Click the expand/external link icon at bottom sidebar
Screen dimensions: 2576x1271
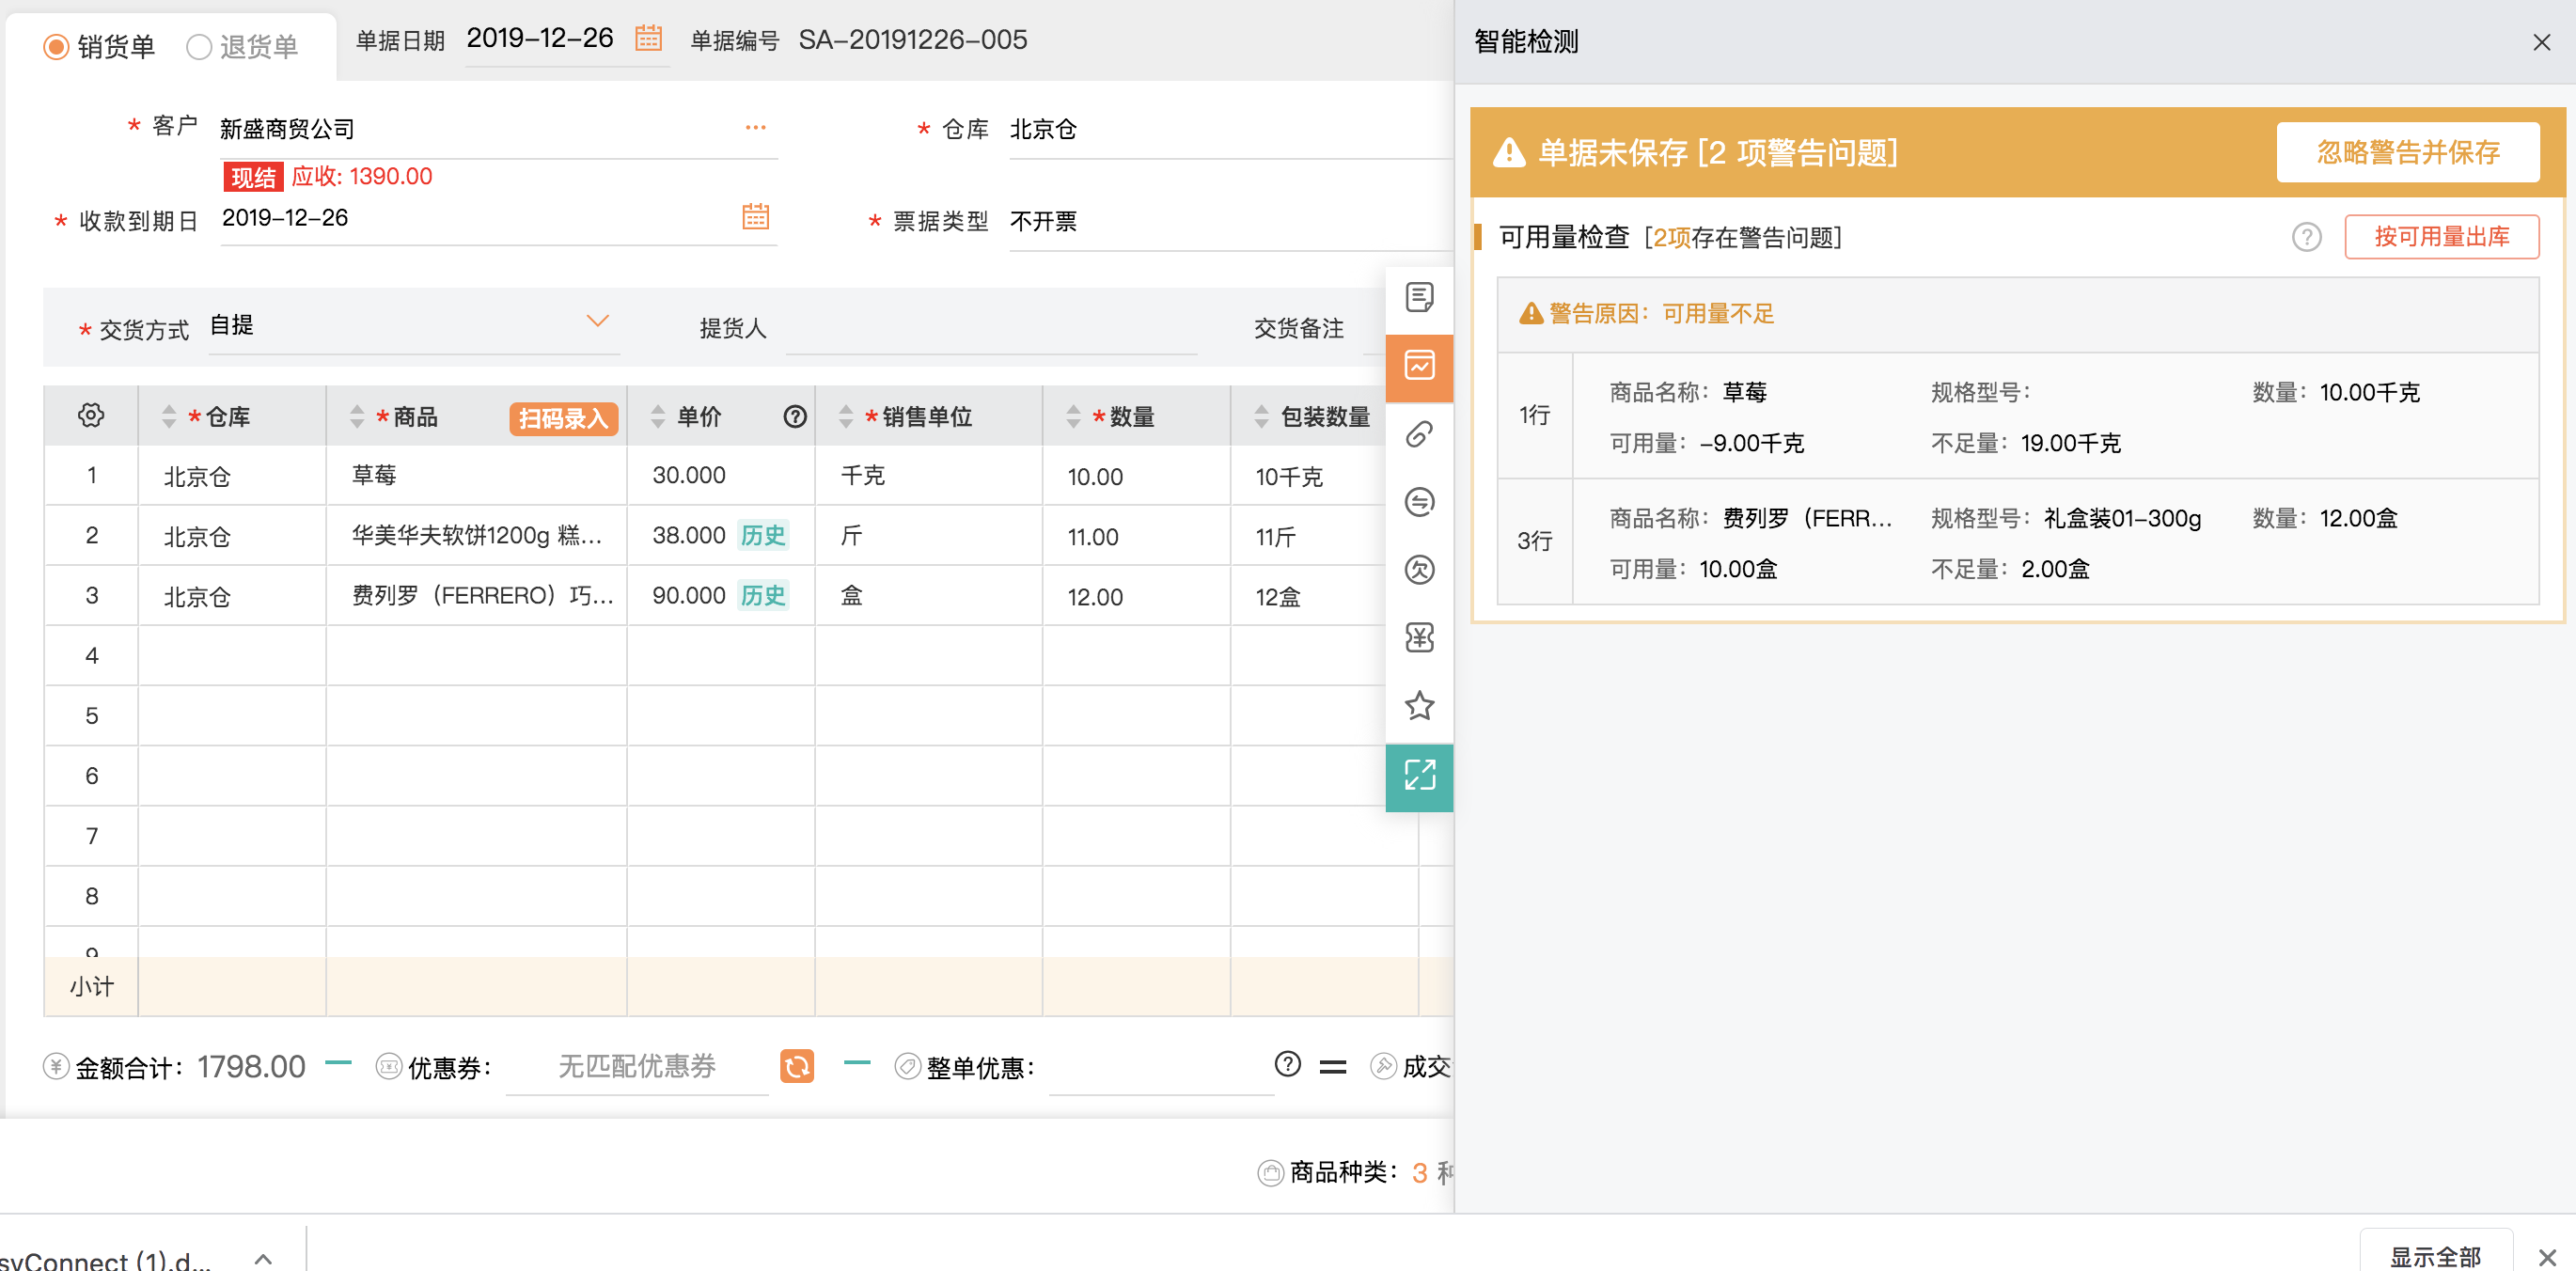(x=1416, y=777)
